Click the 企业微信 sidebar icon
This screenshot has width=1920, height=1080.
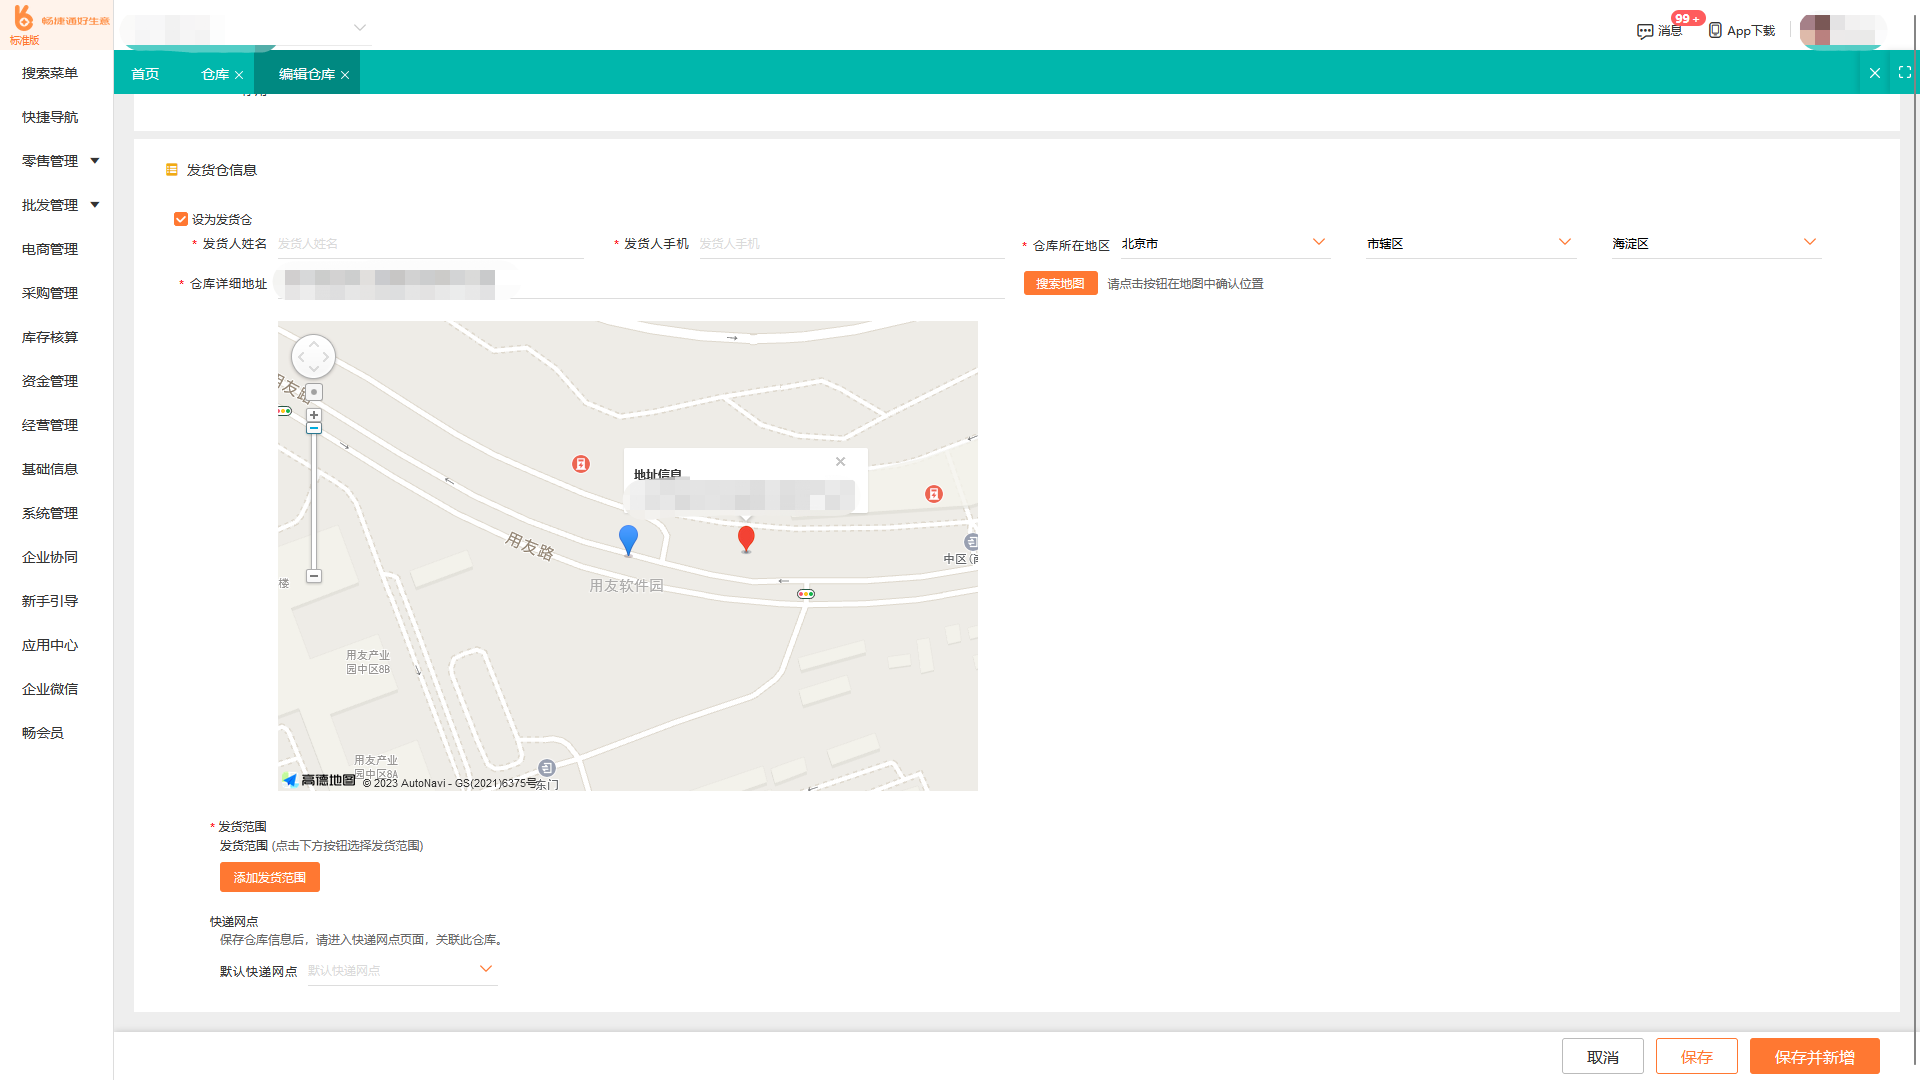click(51, 690)
